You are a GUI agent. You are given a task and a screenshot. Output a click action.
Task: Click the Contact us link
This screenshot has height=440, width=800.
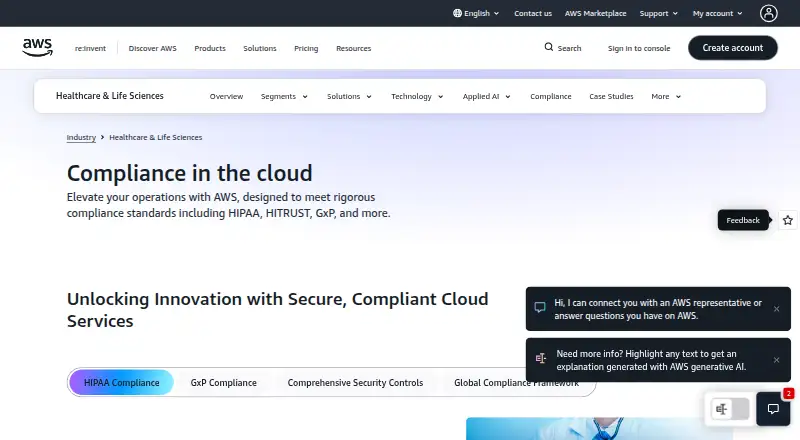pyautogui.click(x=533, y=13)
